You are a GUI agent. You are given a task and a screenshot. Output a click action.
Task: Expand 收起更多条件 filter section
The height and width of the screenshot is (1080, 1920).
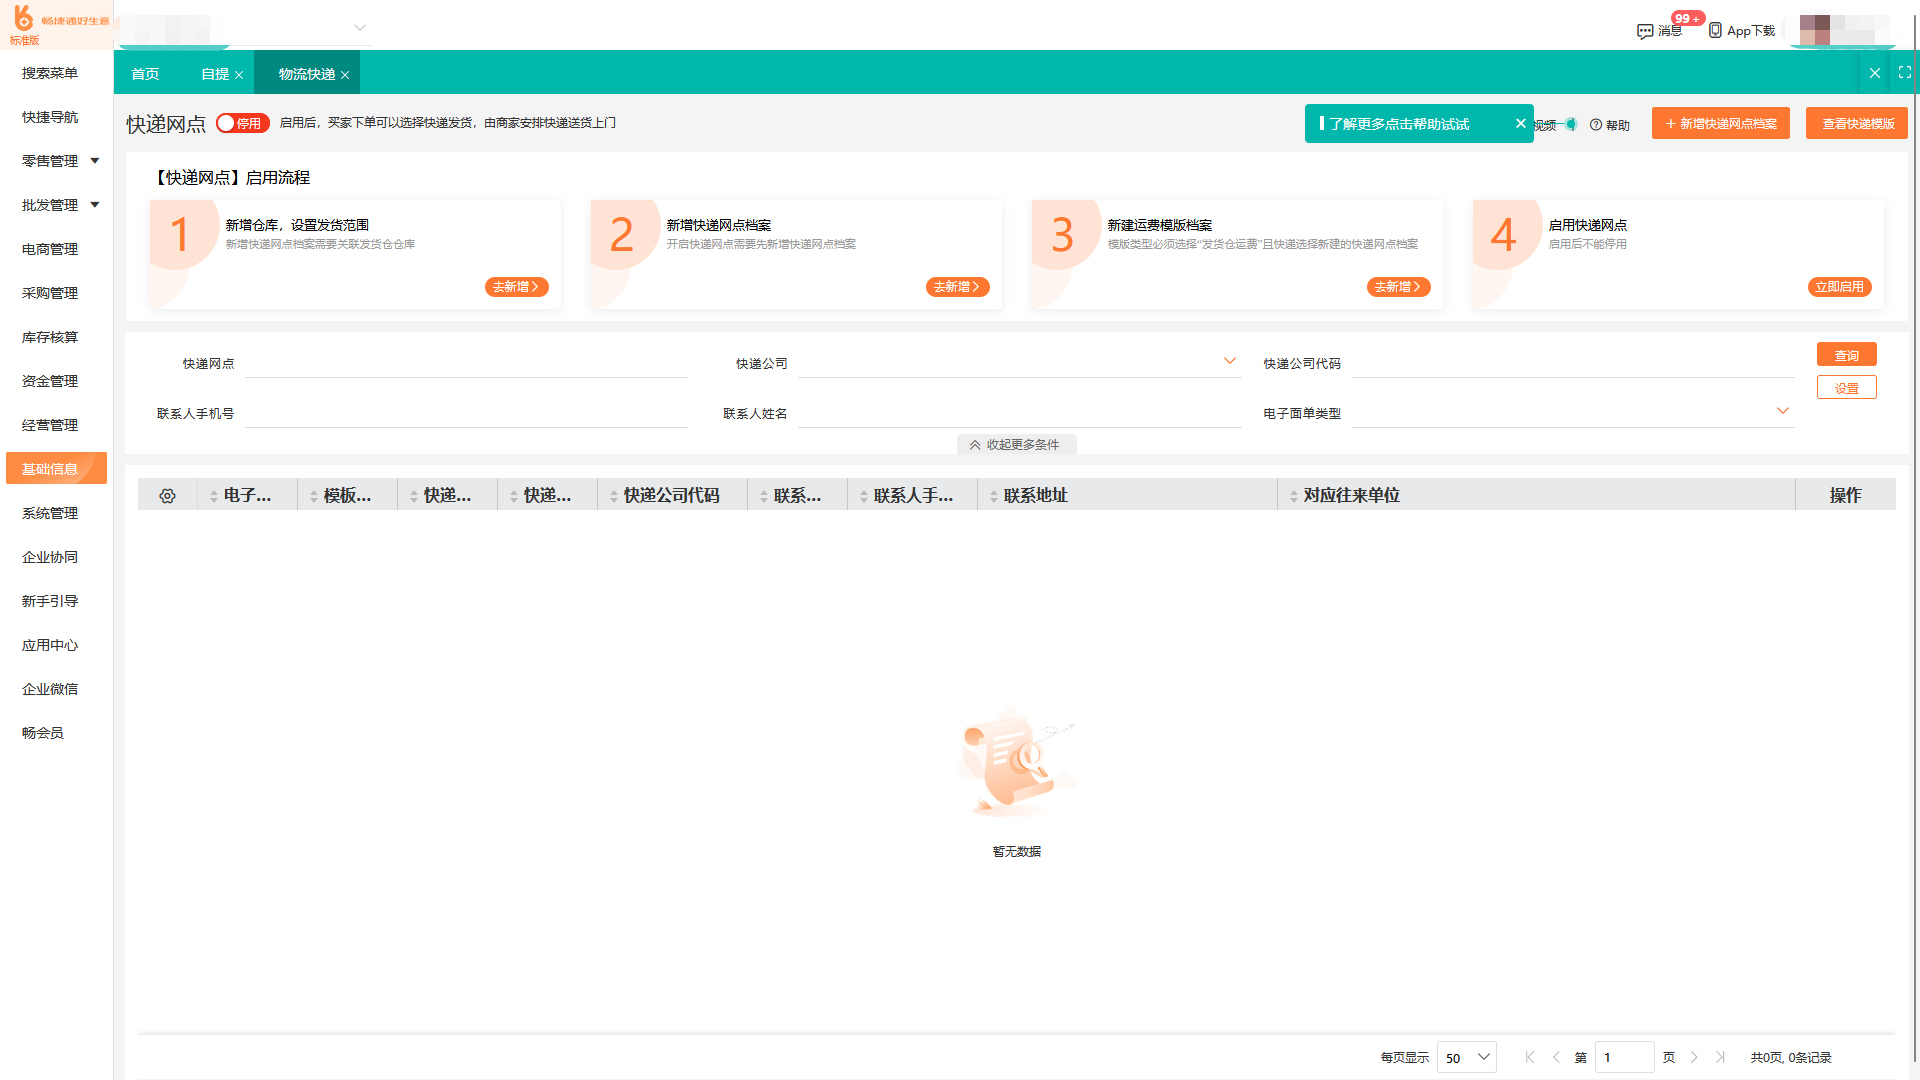click(1013, 444)
